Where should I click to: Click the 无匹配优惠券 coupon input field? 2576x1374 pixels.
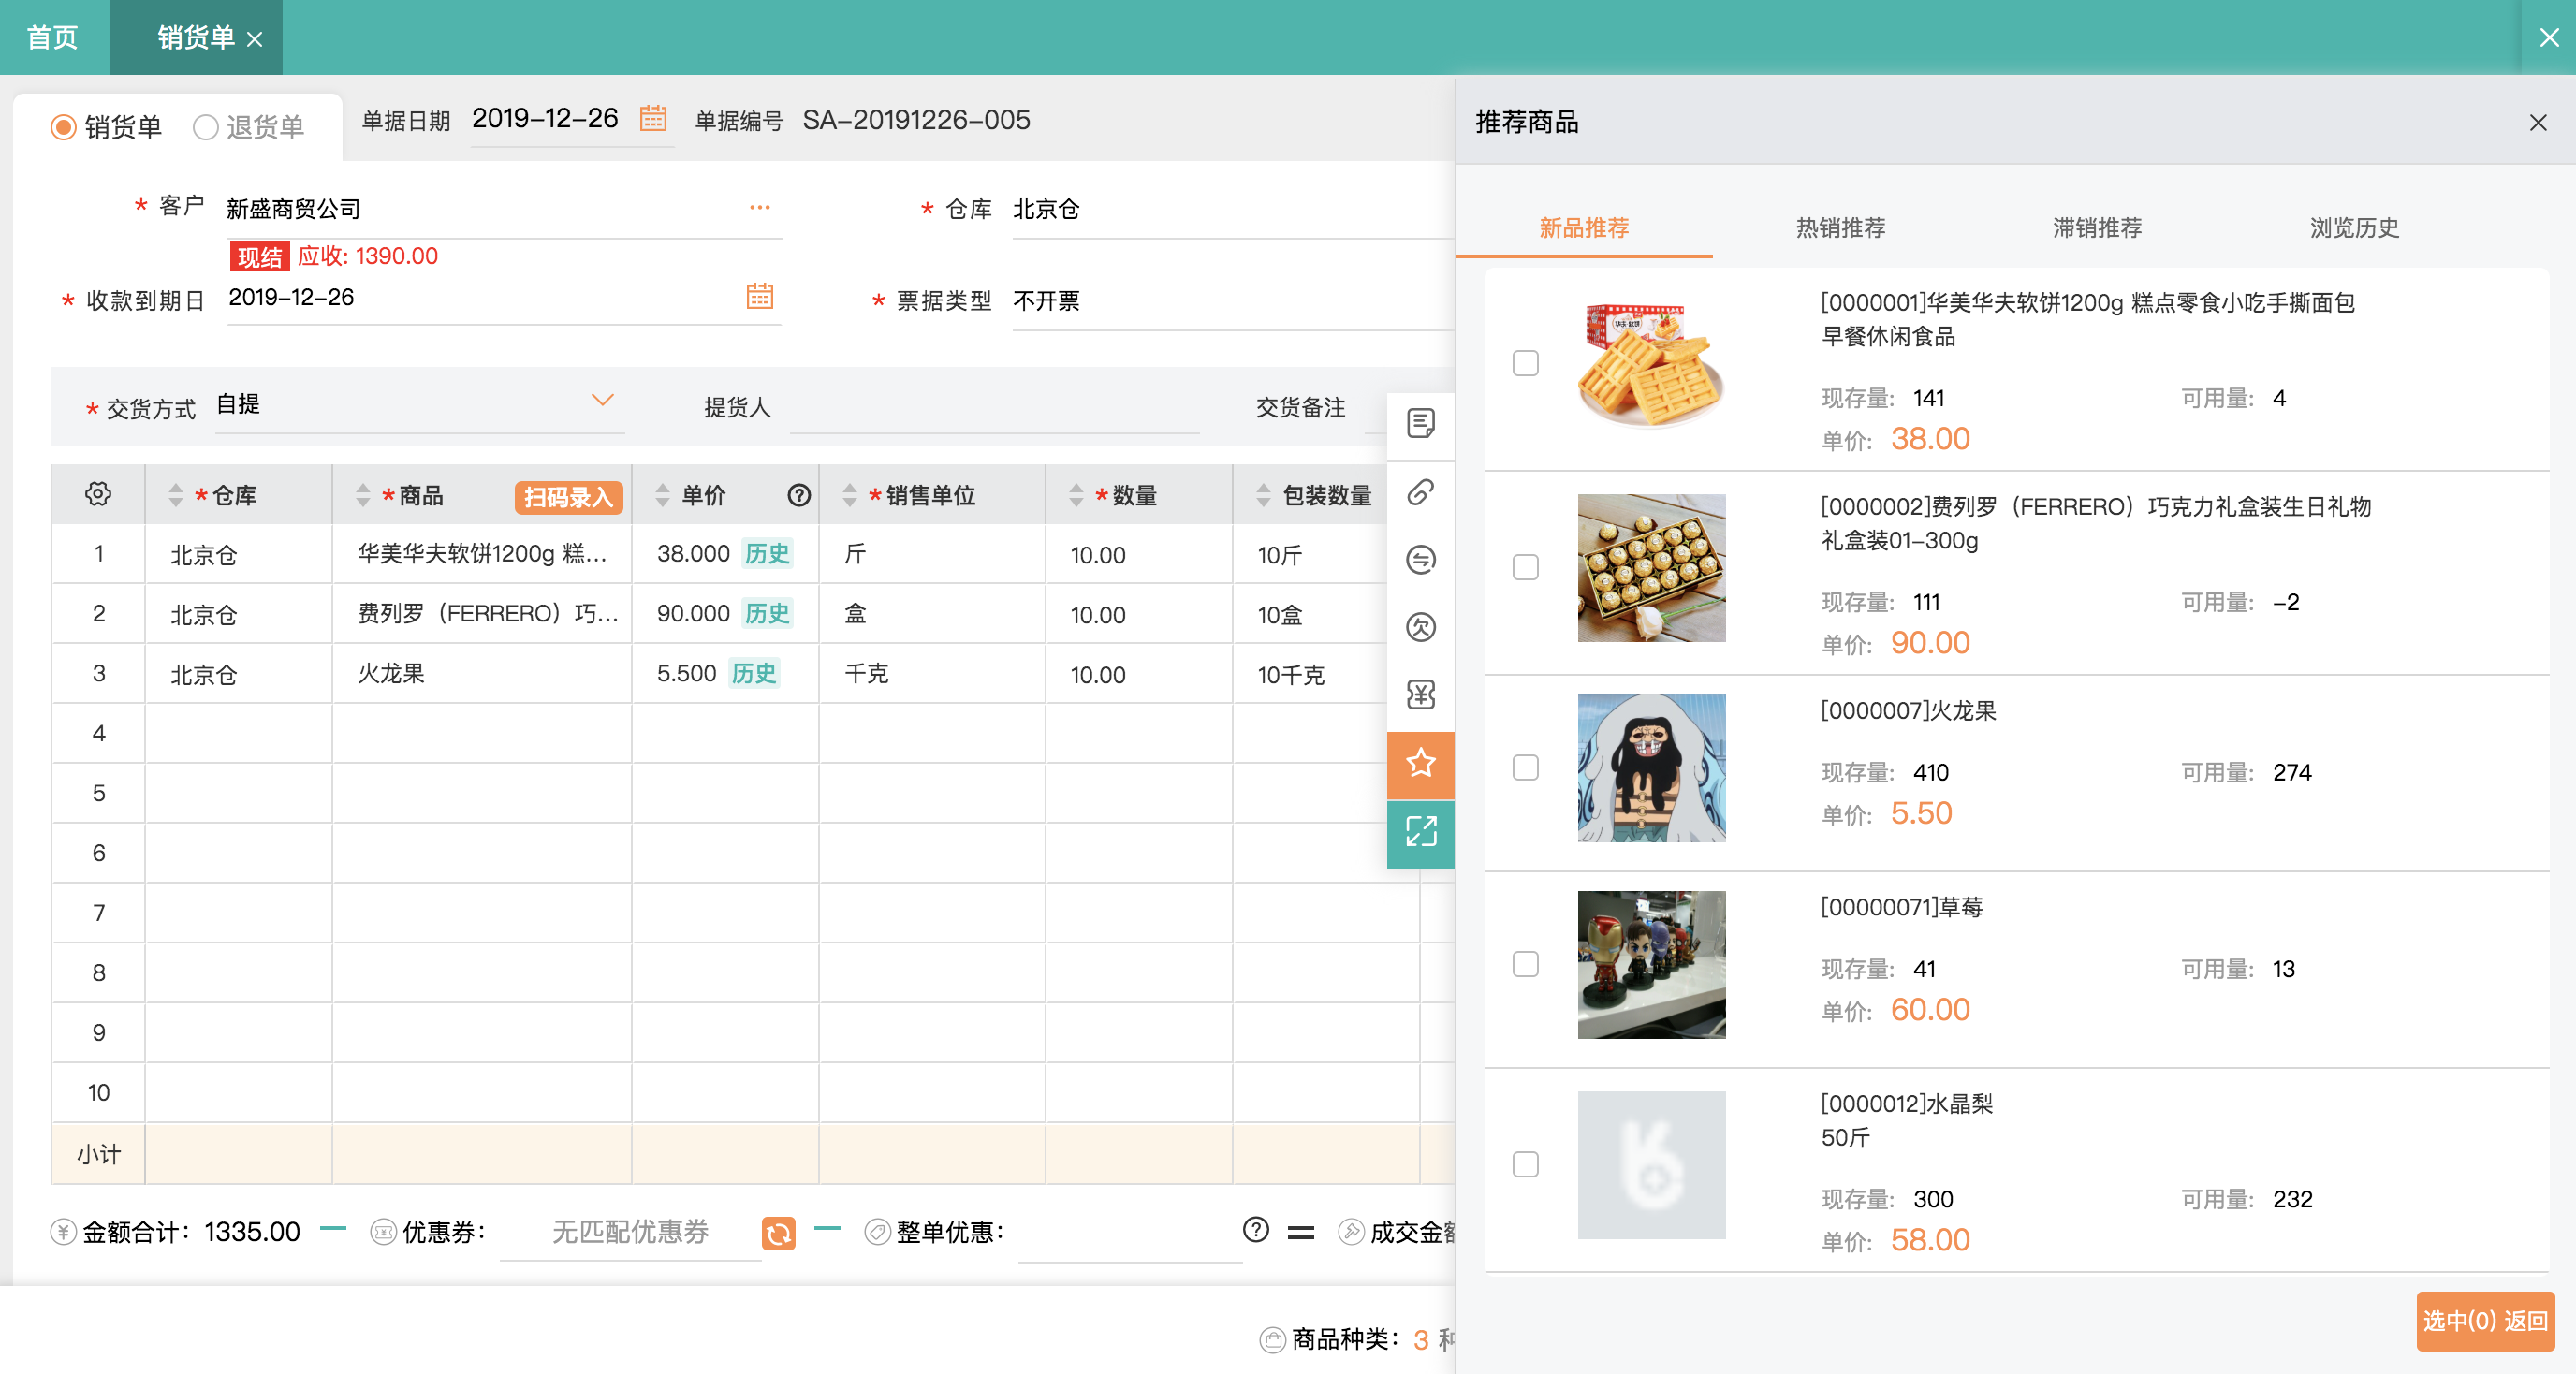click(630, 1233)
